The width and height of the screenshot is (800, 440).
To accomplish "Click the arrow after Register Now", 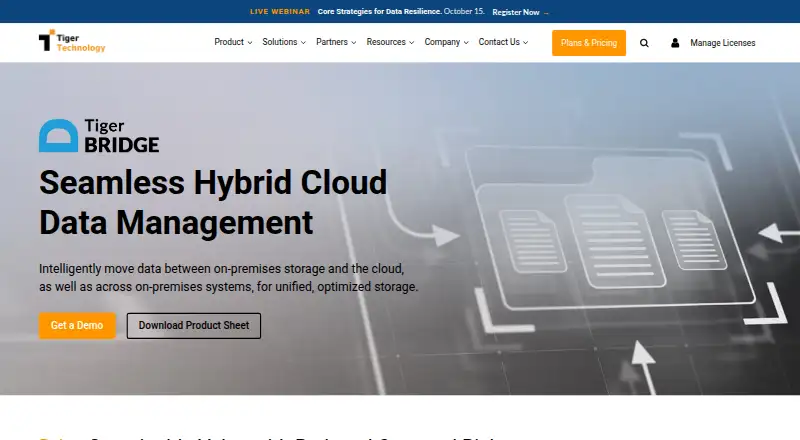I will (x=546, y=13).
